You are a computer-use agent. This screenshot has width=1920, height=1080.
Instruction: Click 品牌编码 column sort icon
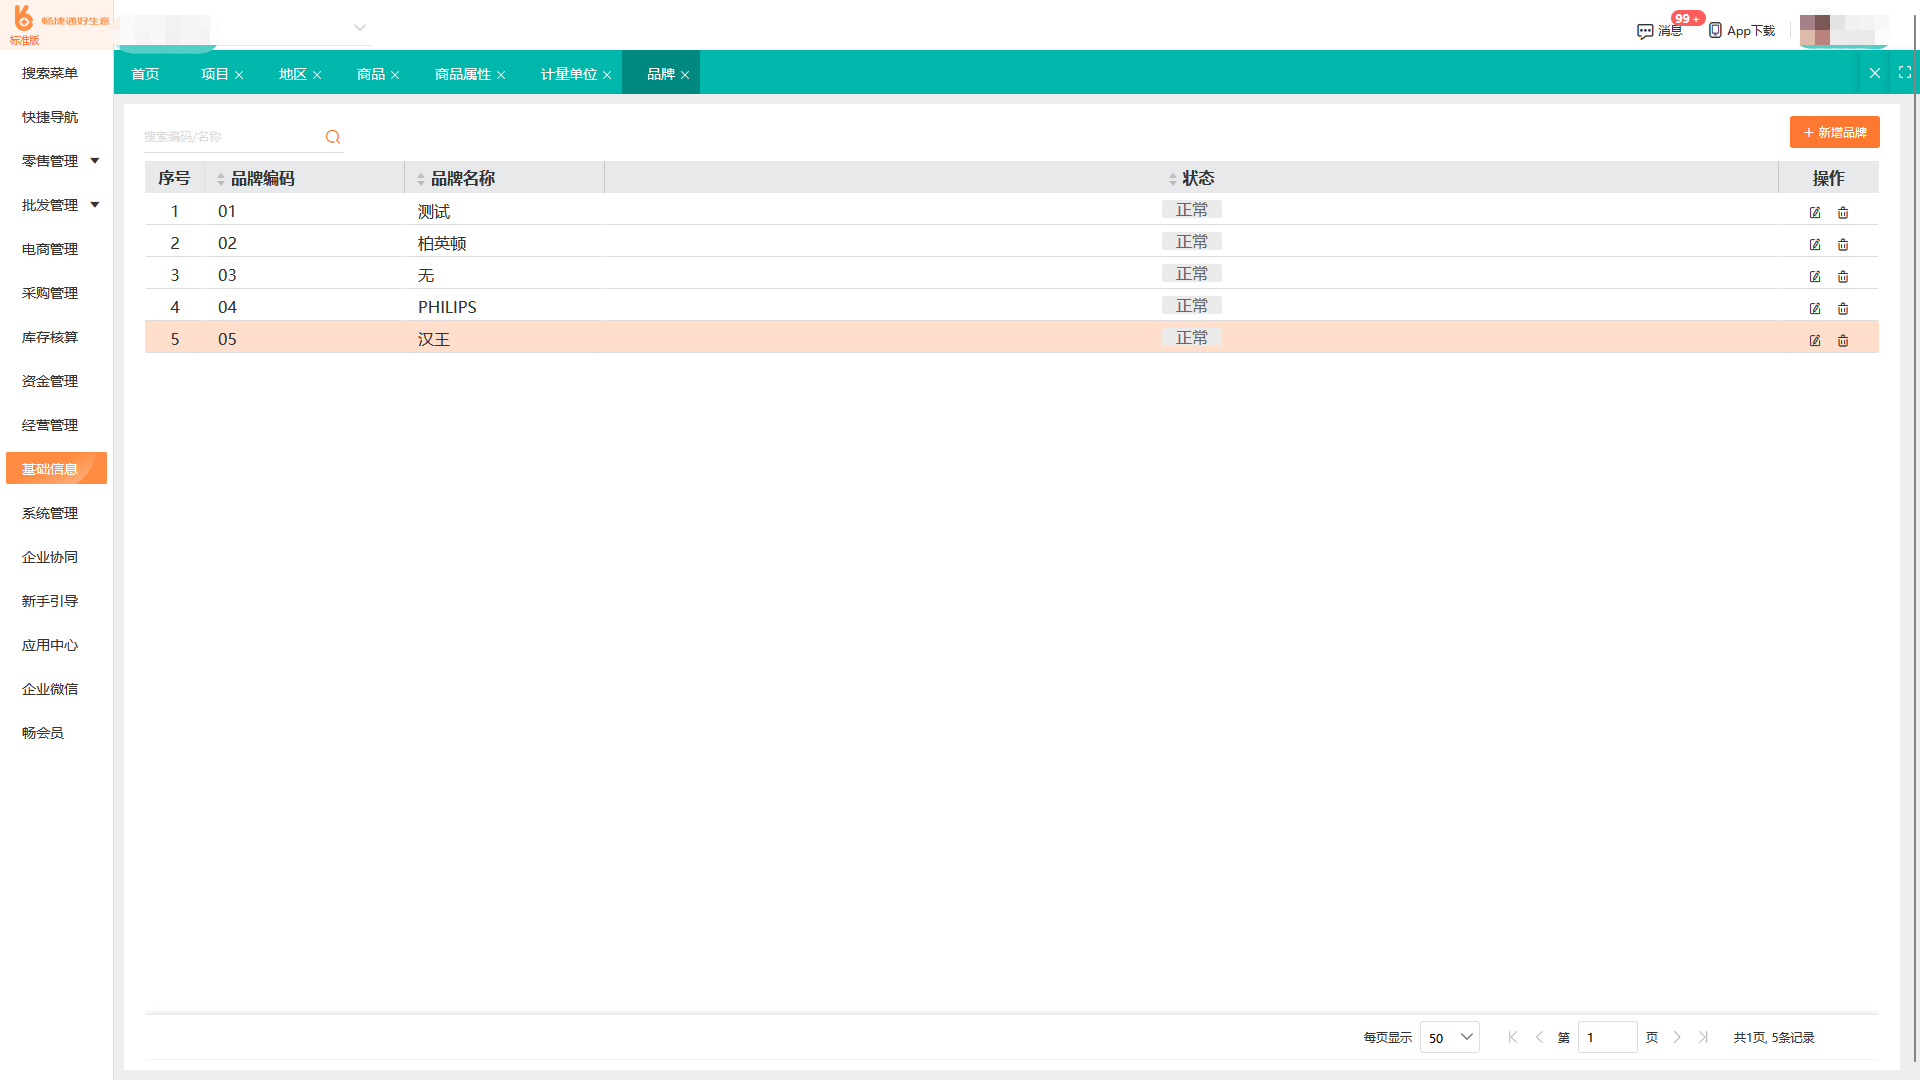point(216,178)
